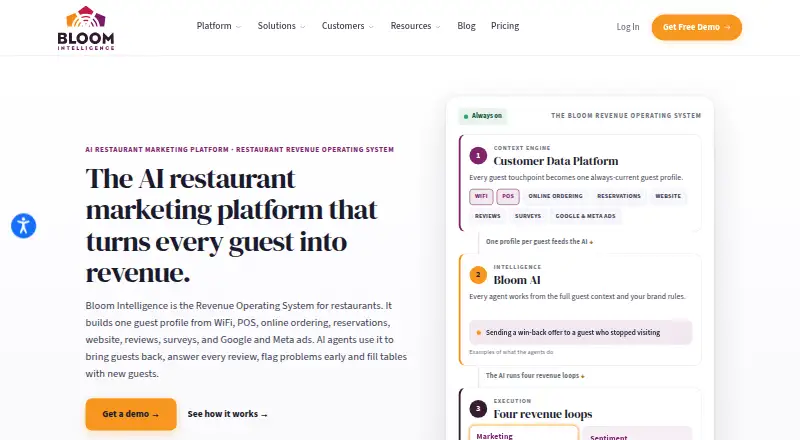800x440 pixels.
Task: Click step 1 circle for Customer Data Platform
Action: pyautogui.click(x=478, y=156)
